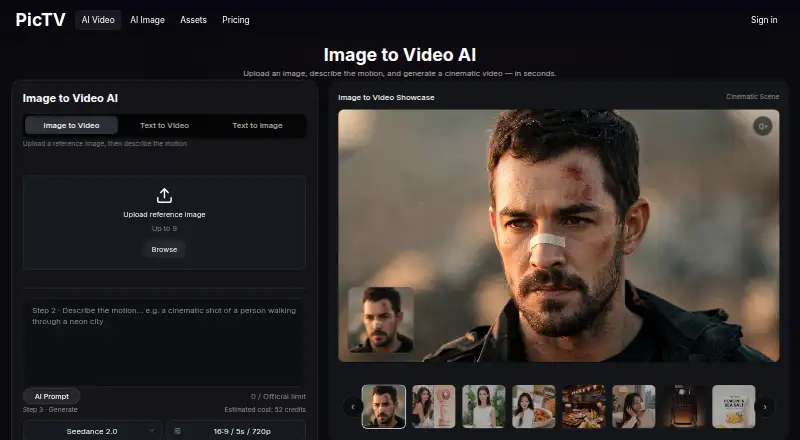Click the Cinematic Scene label

pos(753,96)
